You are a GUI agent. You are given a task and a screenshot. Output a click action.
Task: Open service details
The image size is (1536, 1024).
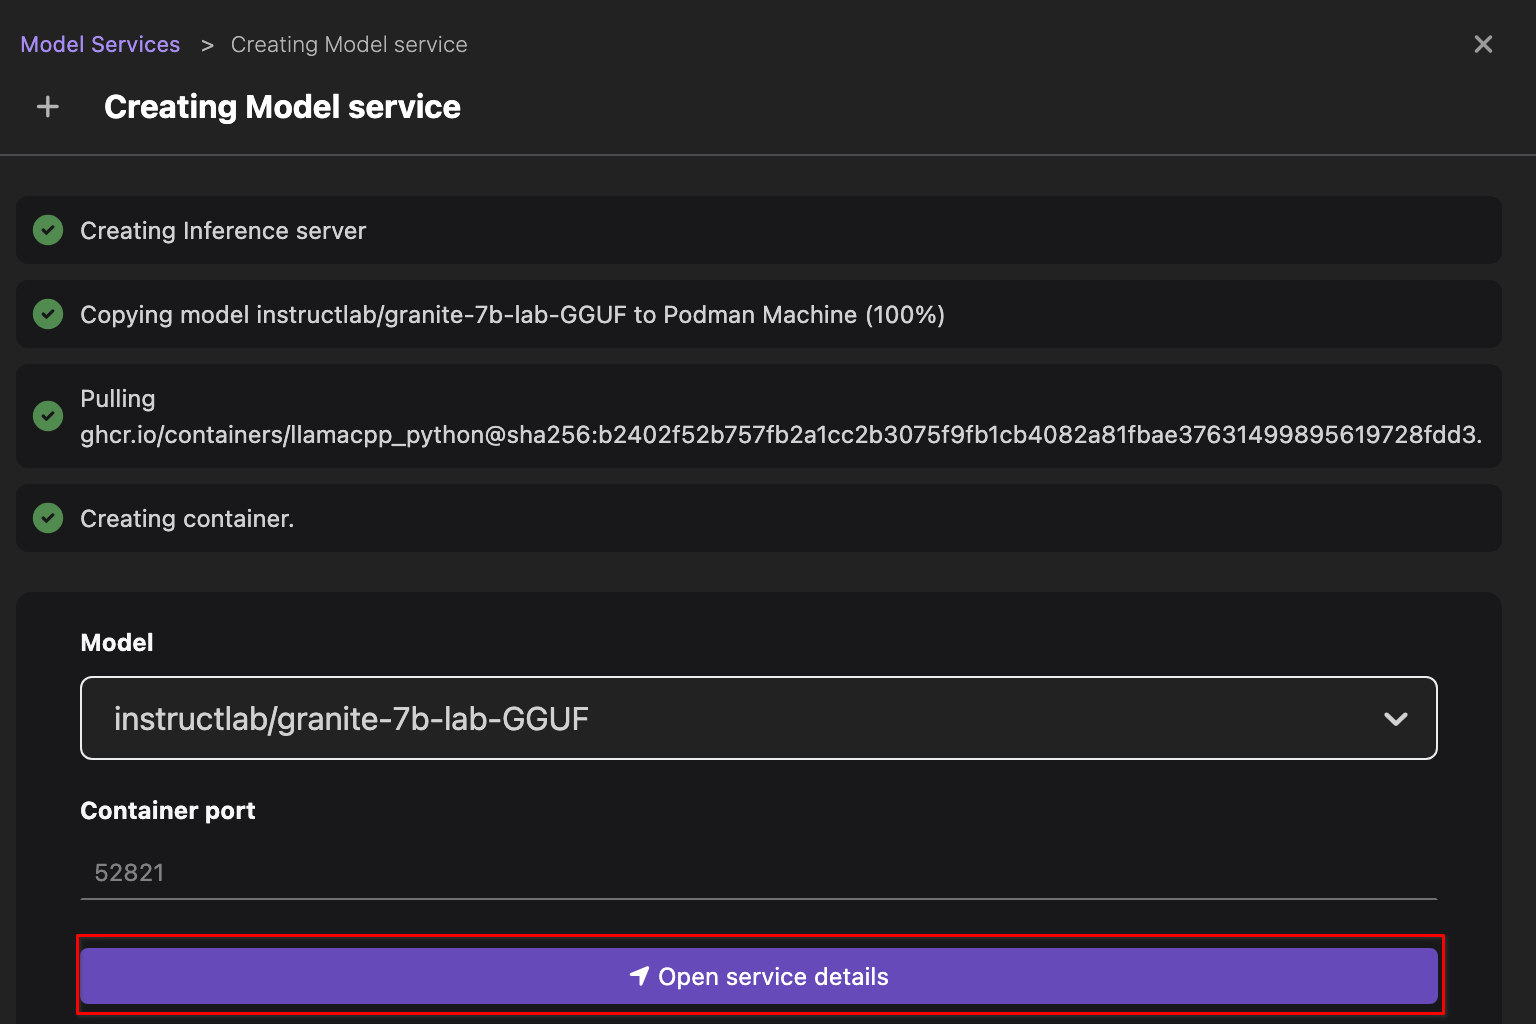pos(758,976)
